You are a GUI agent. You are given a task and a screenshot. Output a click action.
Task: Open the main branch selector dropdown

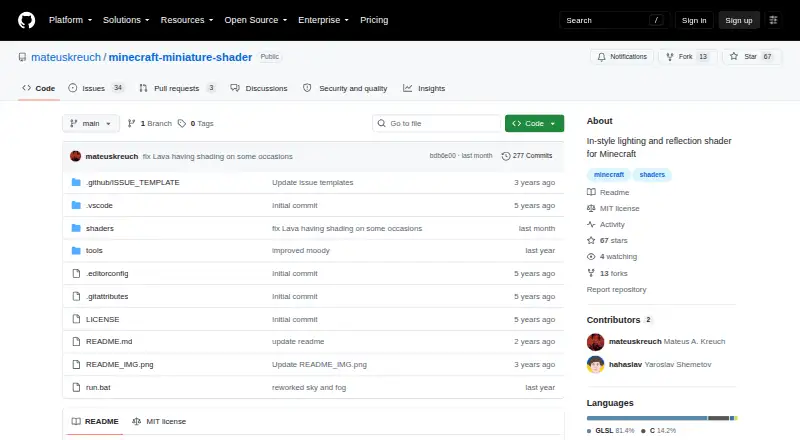91,124
